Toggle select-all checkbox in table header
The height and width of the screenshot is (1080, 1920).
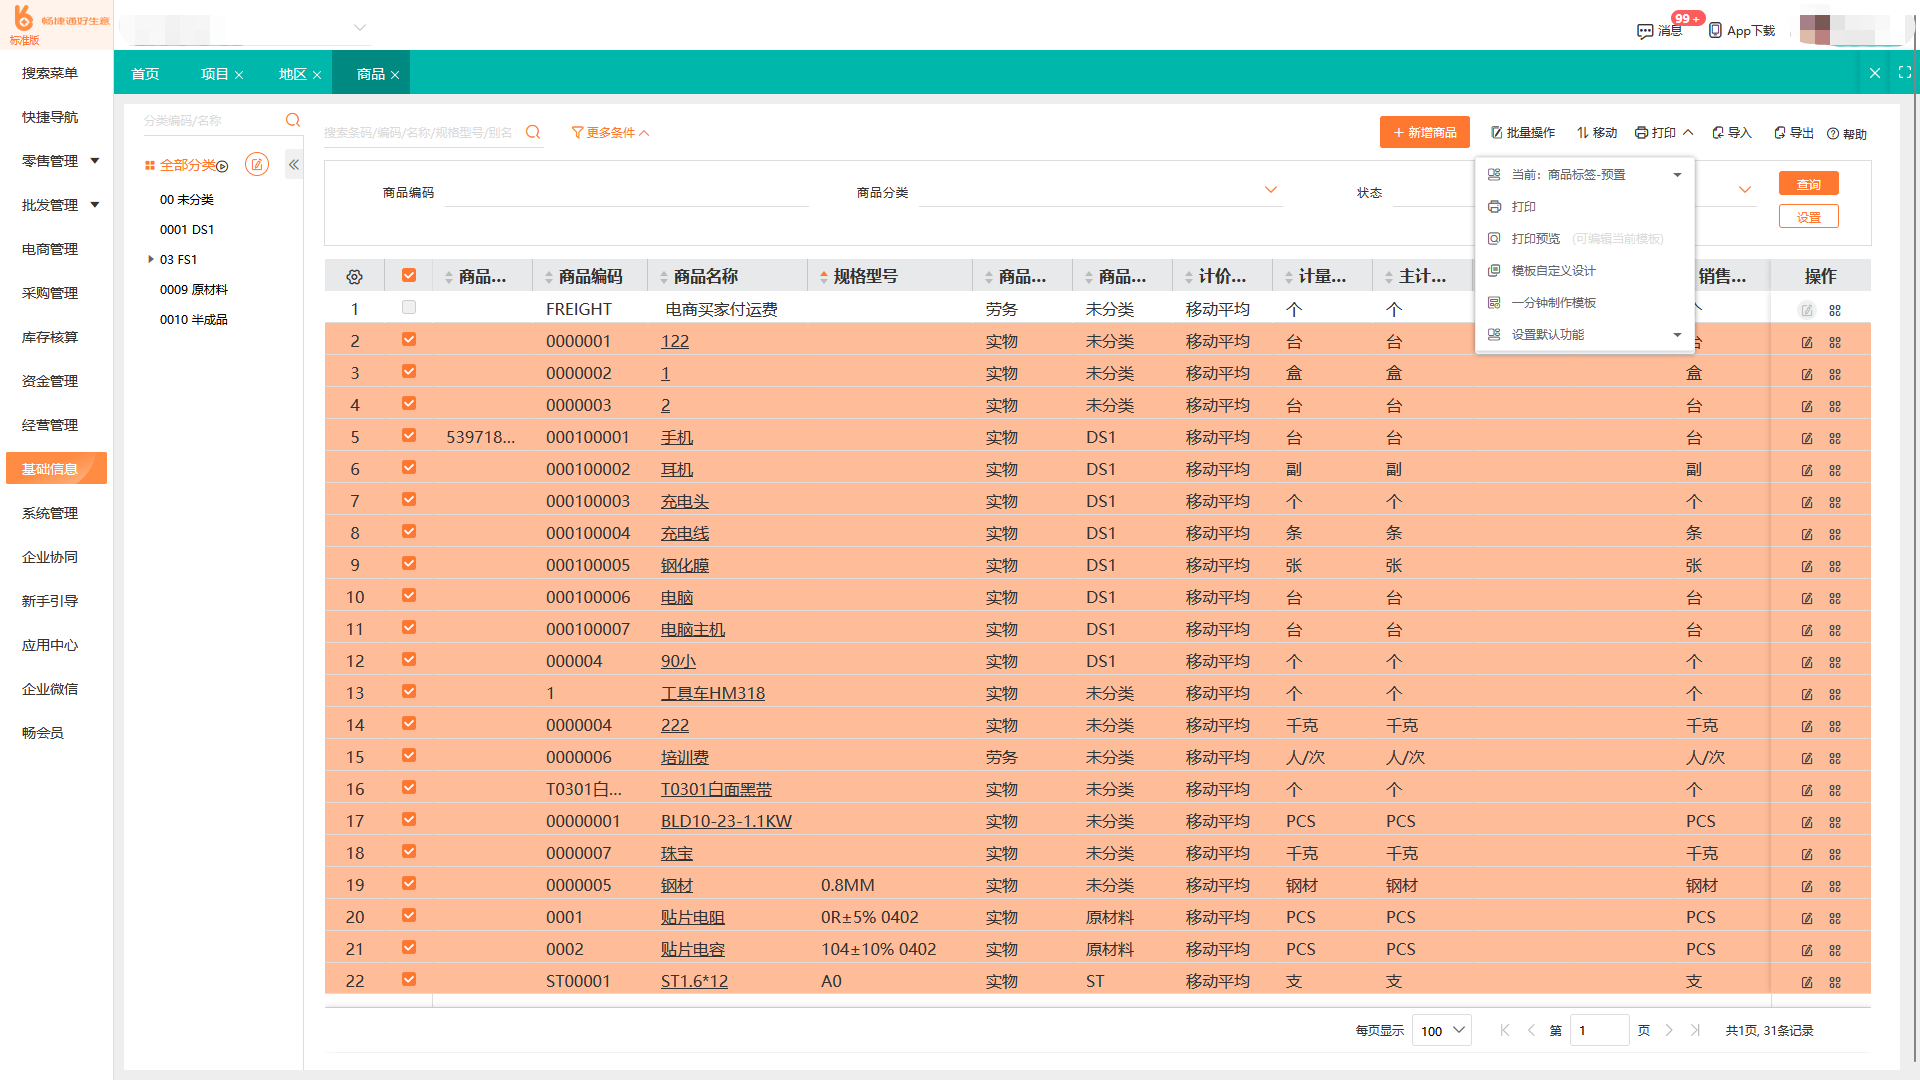click(409, 274)
